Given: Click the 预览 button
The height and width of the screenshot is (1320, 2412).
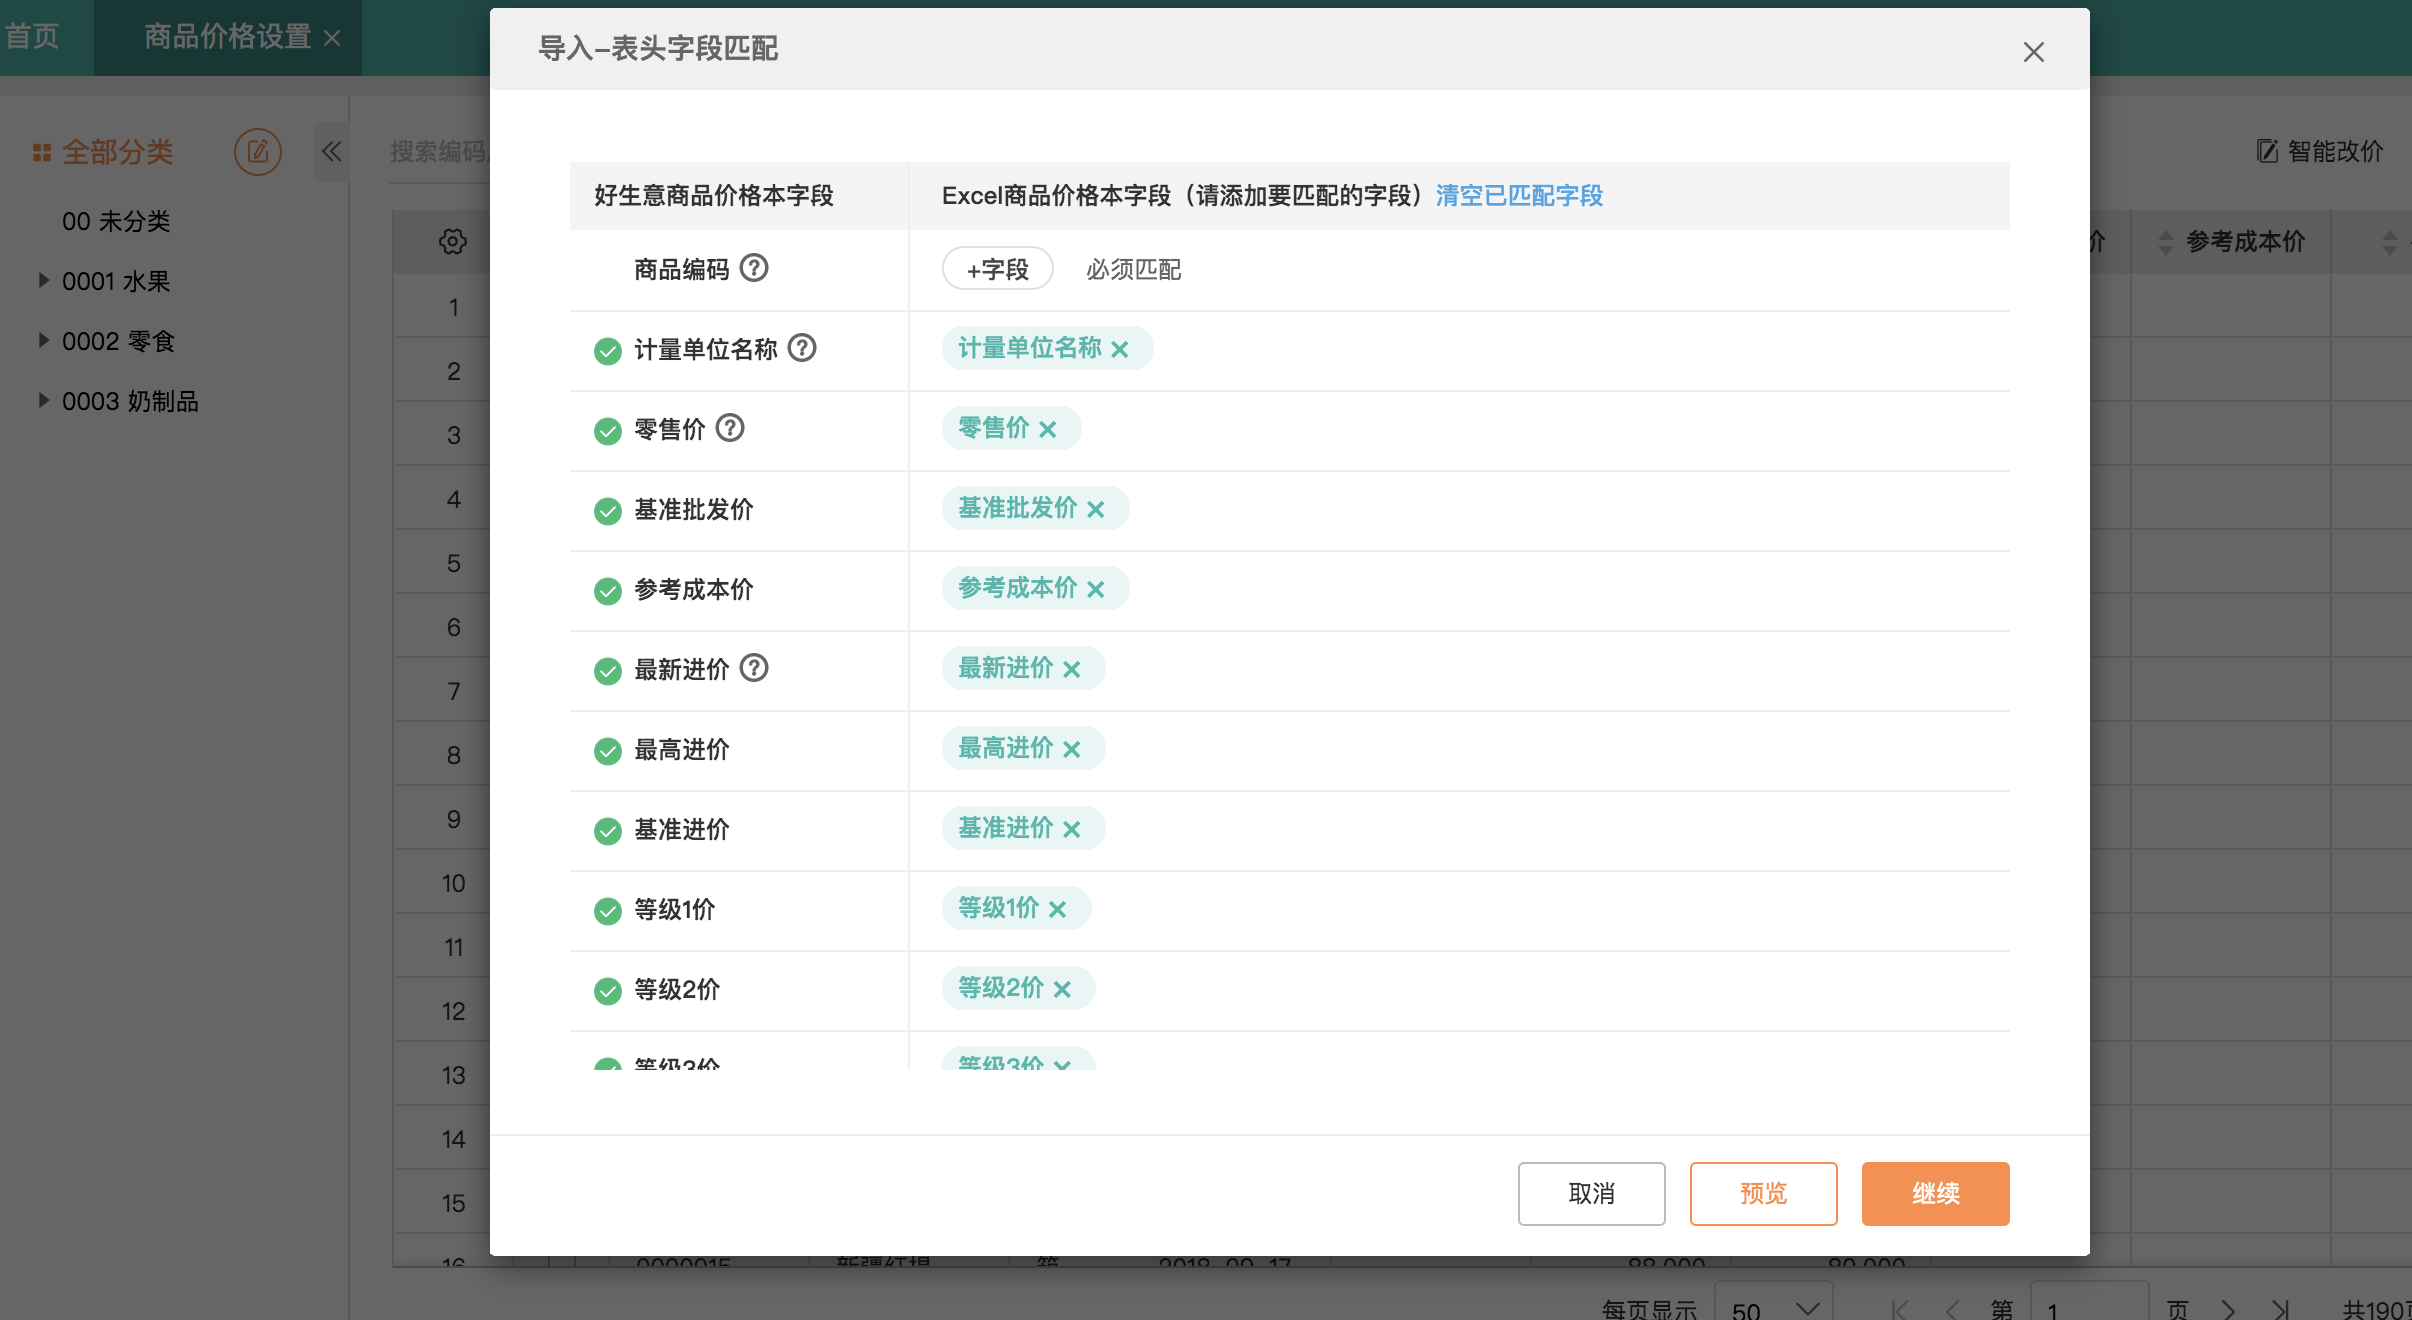Looking at the screenshot, I should pos(1763,1193).
